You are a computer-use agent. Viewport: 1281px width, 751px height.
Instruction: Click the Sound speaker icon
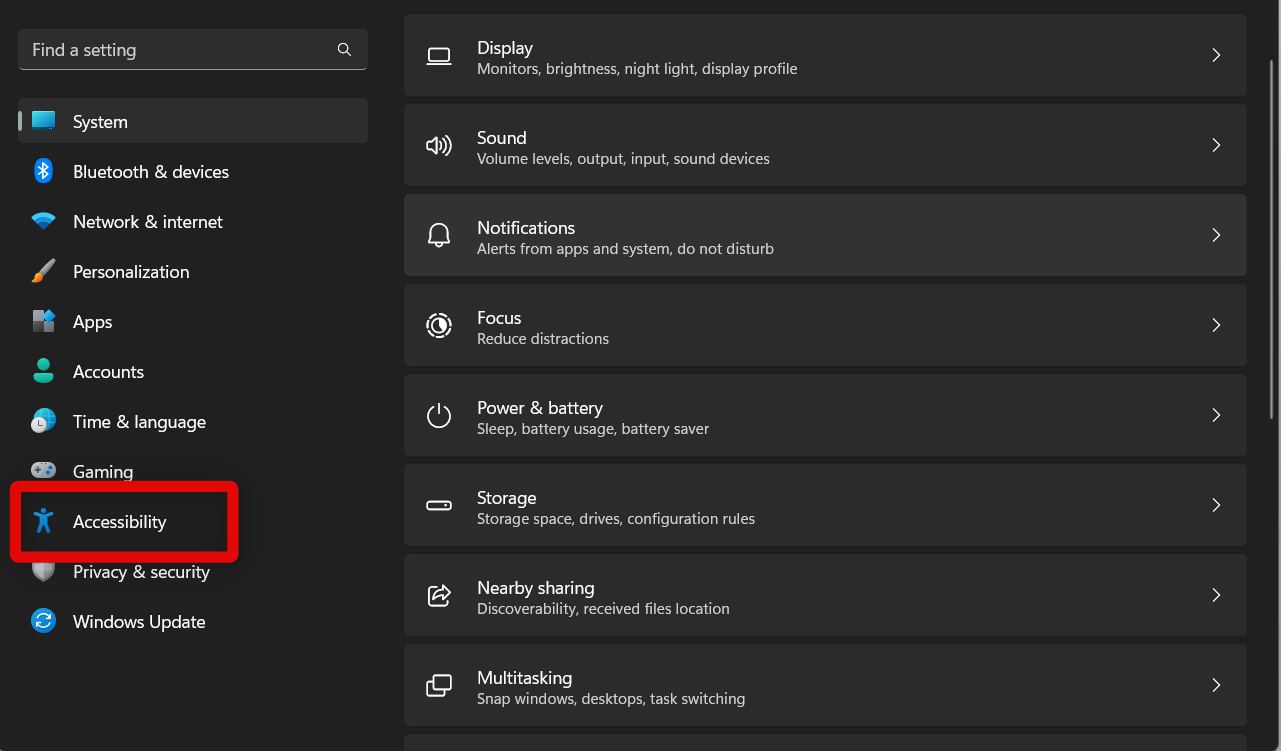pos(439,145)
